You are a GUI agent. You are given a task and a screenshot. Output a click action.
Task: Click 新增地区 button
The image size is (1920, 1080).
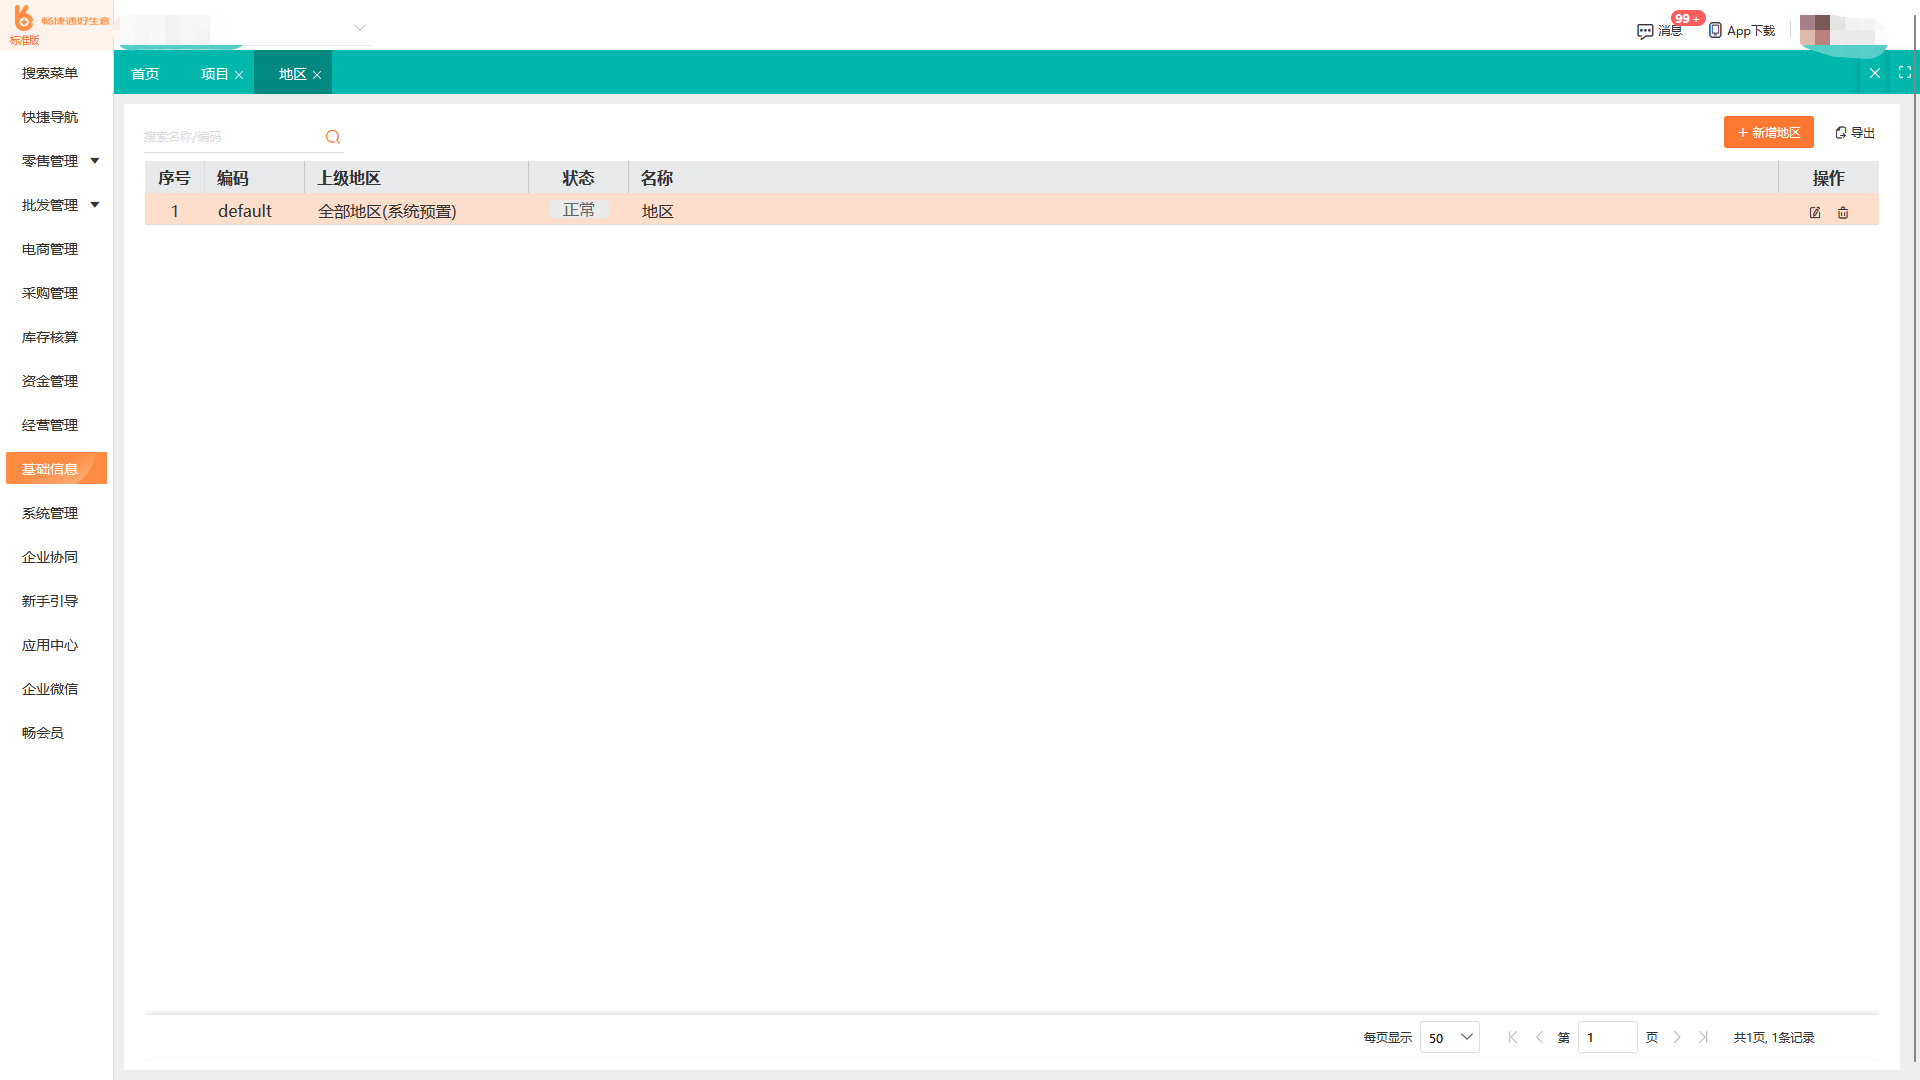[x=1768, y=132]
